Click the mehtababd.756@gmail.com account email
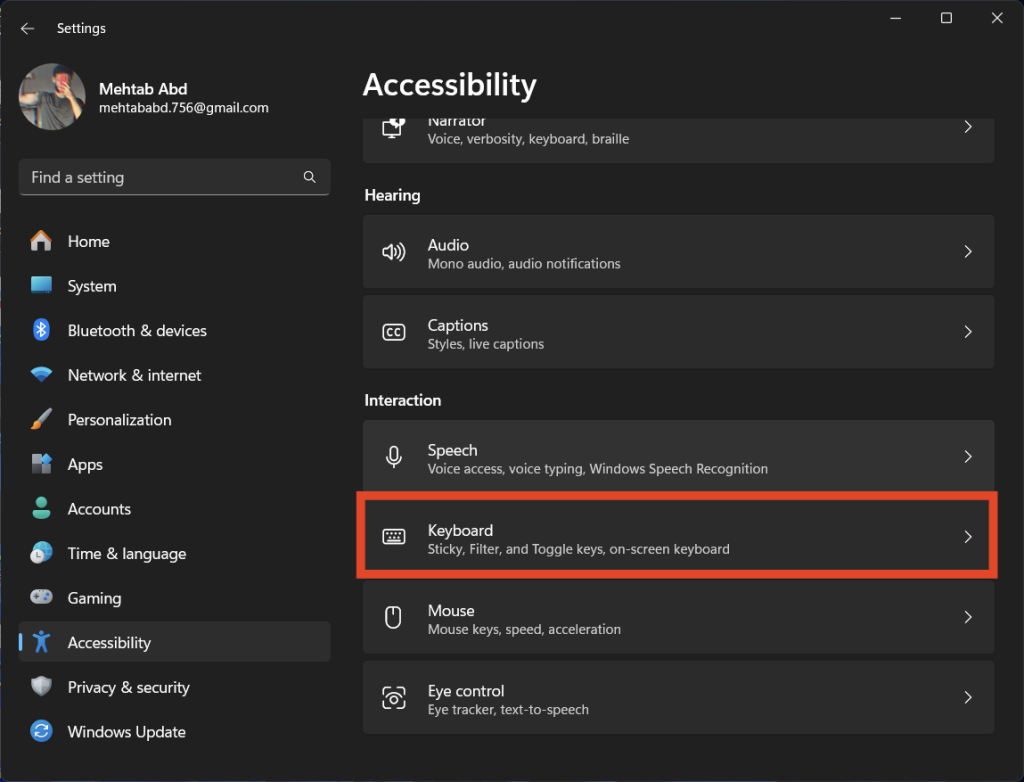Screen dimensions: 1024x782 tap(184, 108)
